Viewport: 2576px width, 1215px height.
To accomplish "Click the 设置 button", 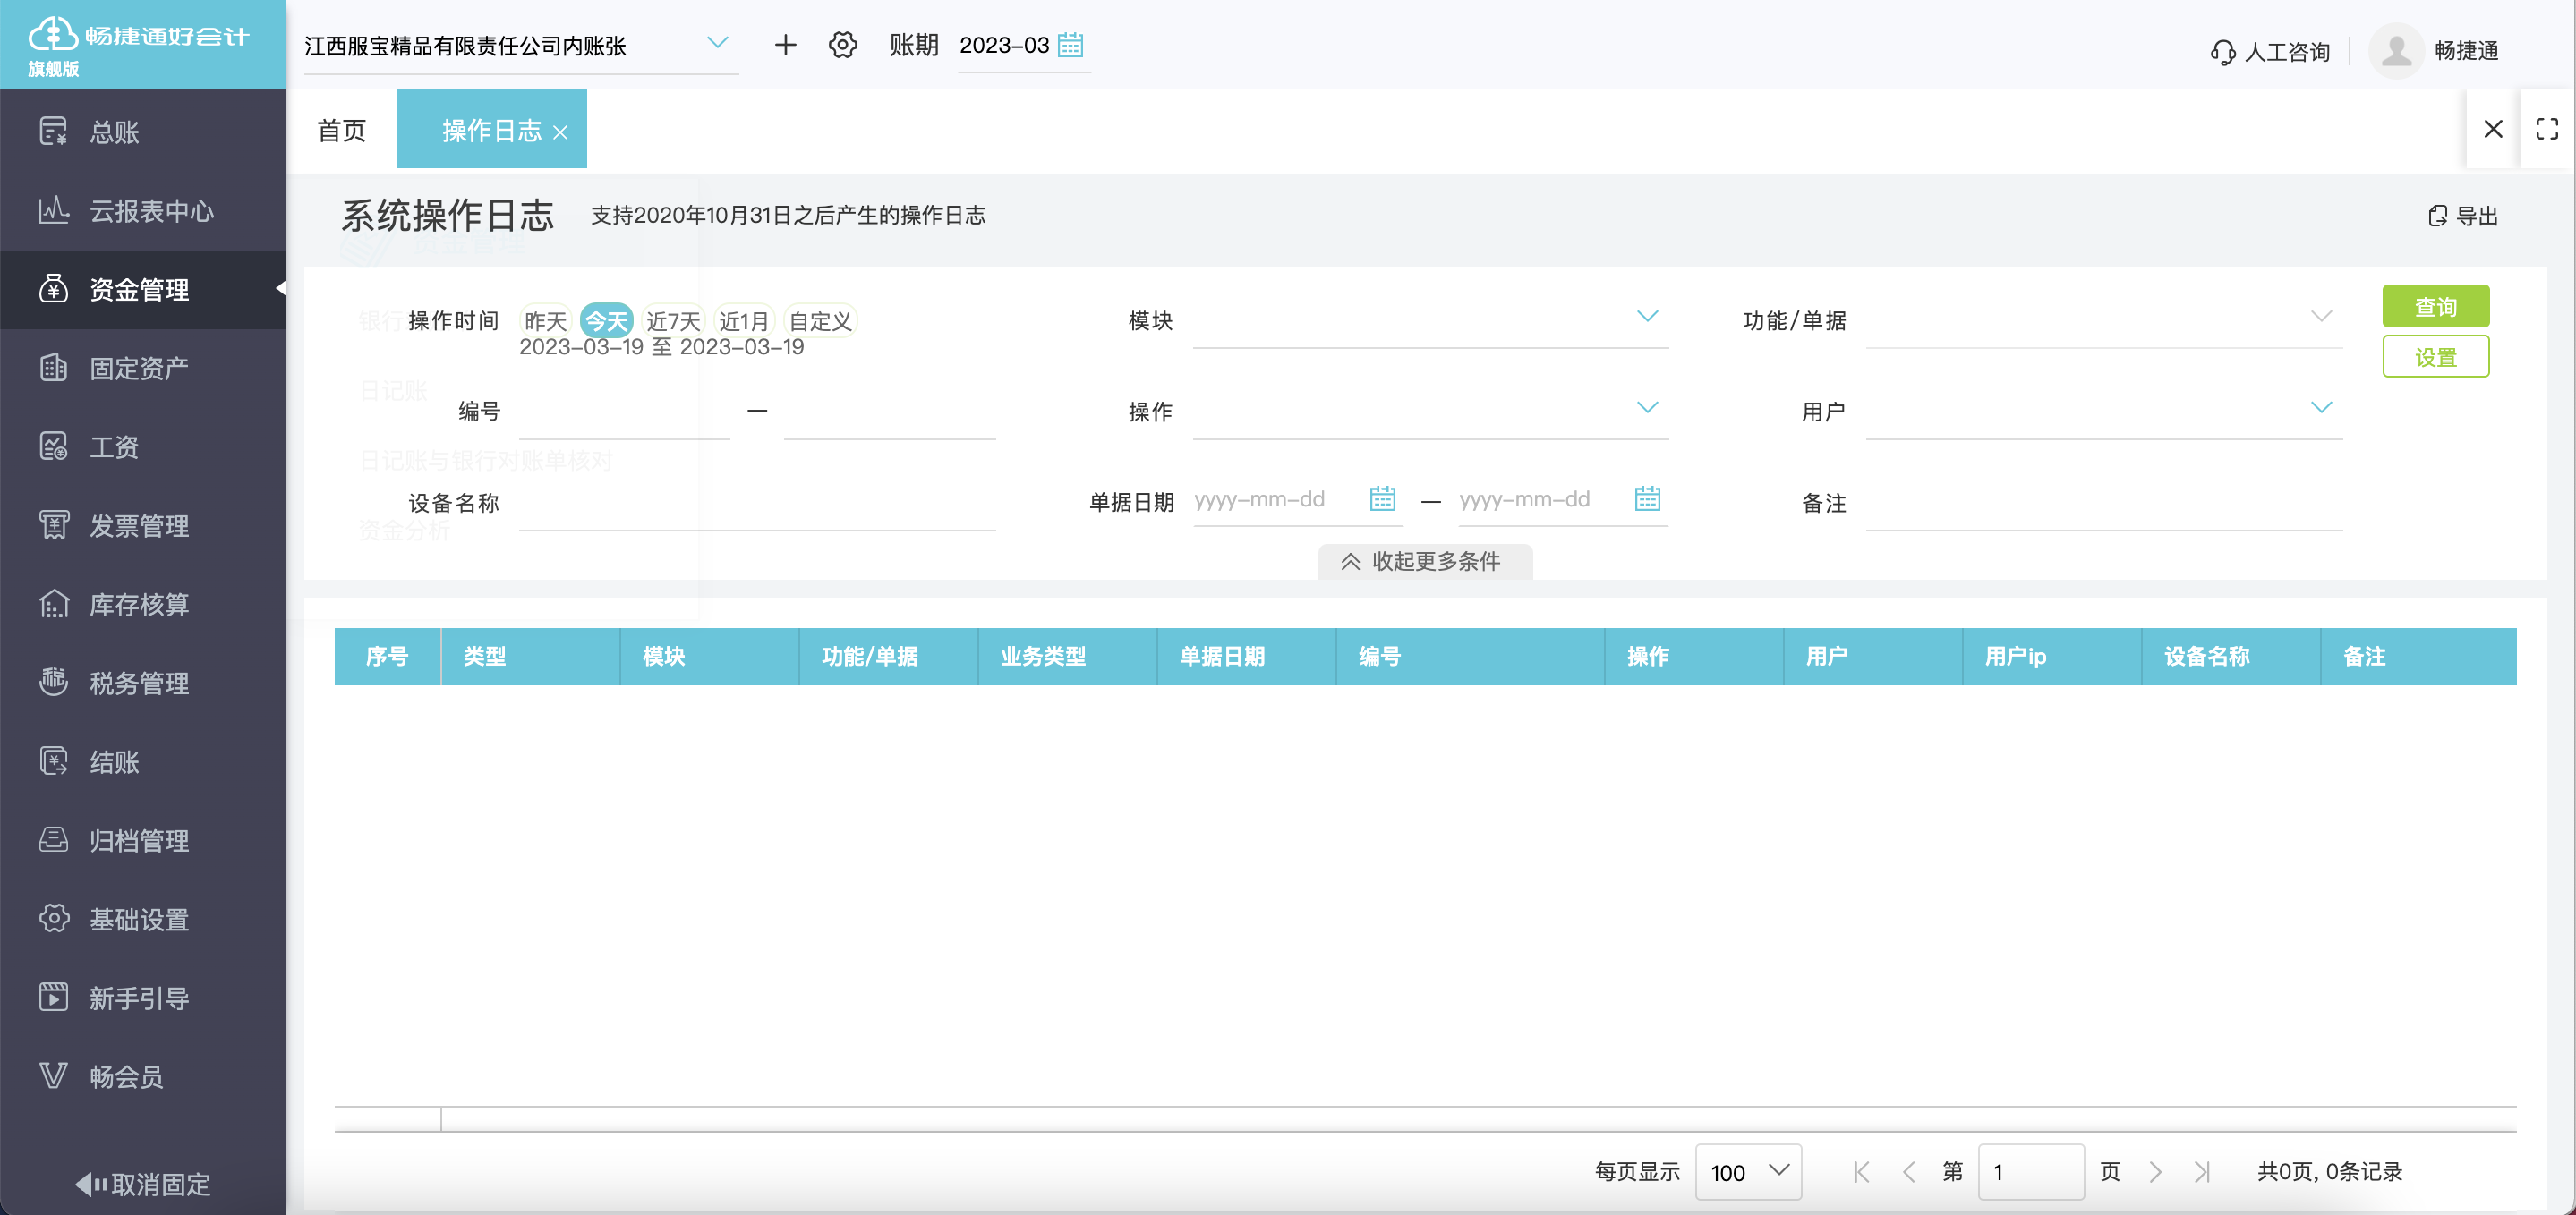I will pos(2440,358).
